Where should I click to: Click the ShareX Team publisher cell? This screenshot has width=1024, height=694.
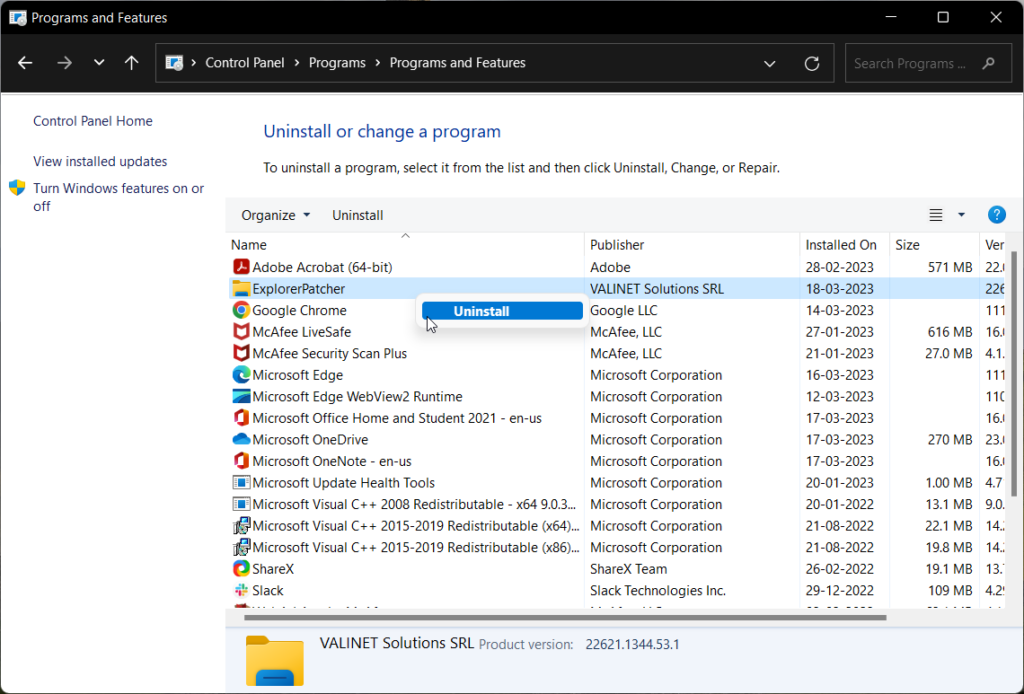tap(628, 569)
